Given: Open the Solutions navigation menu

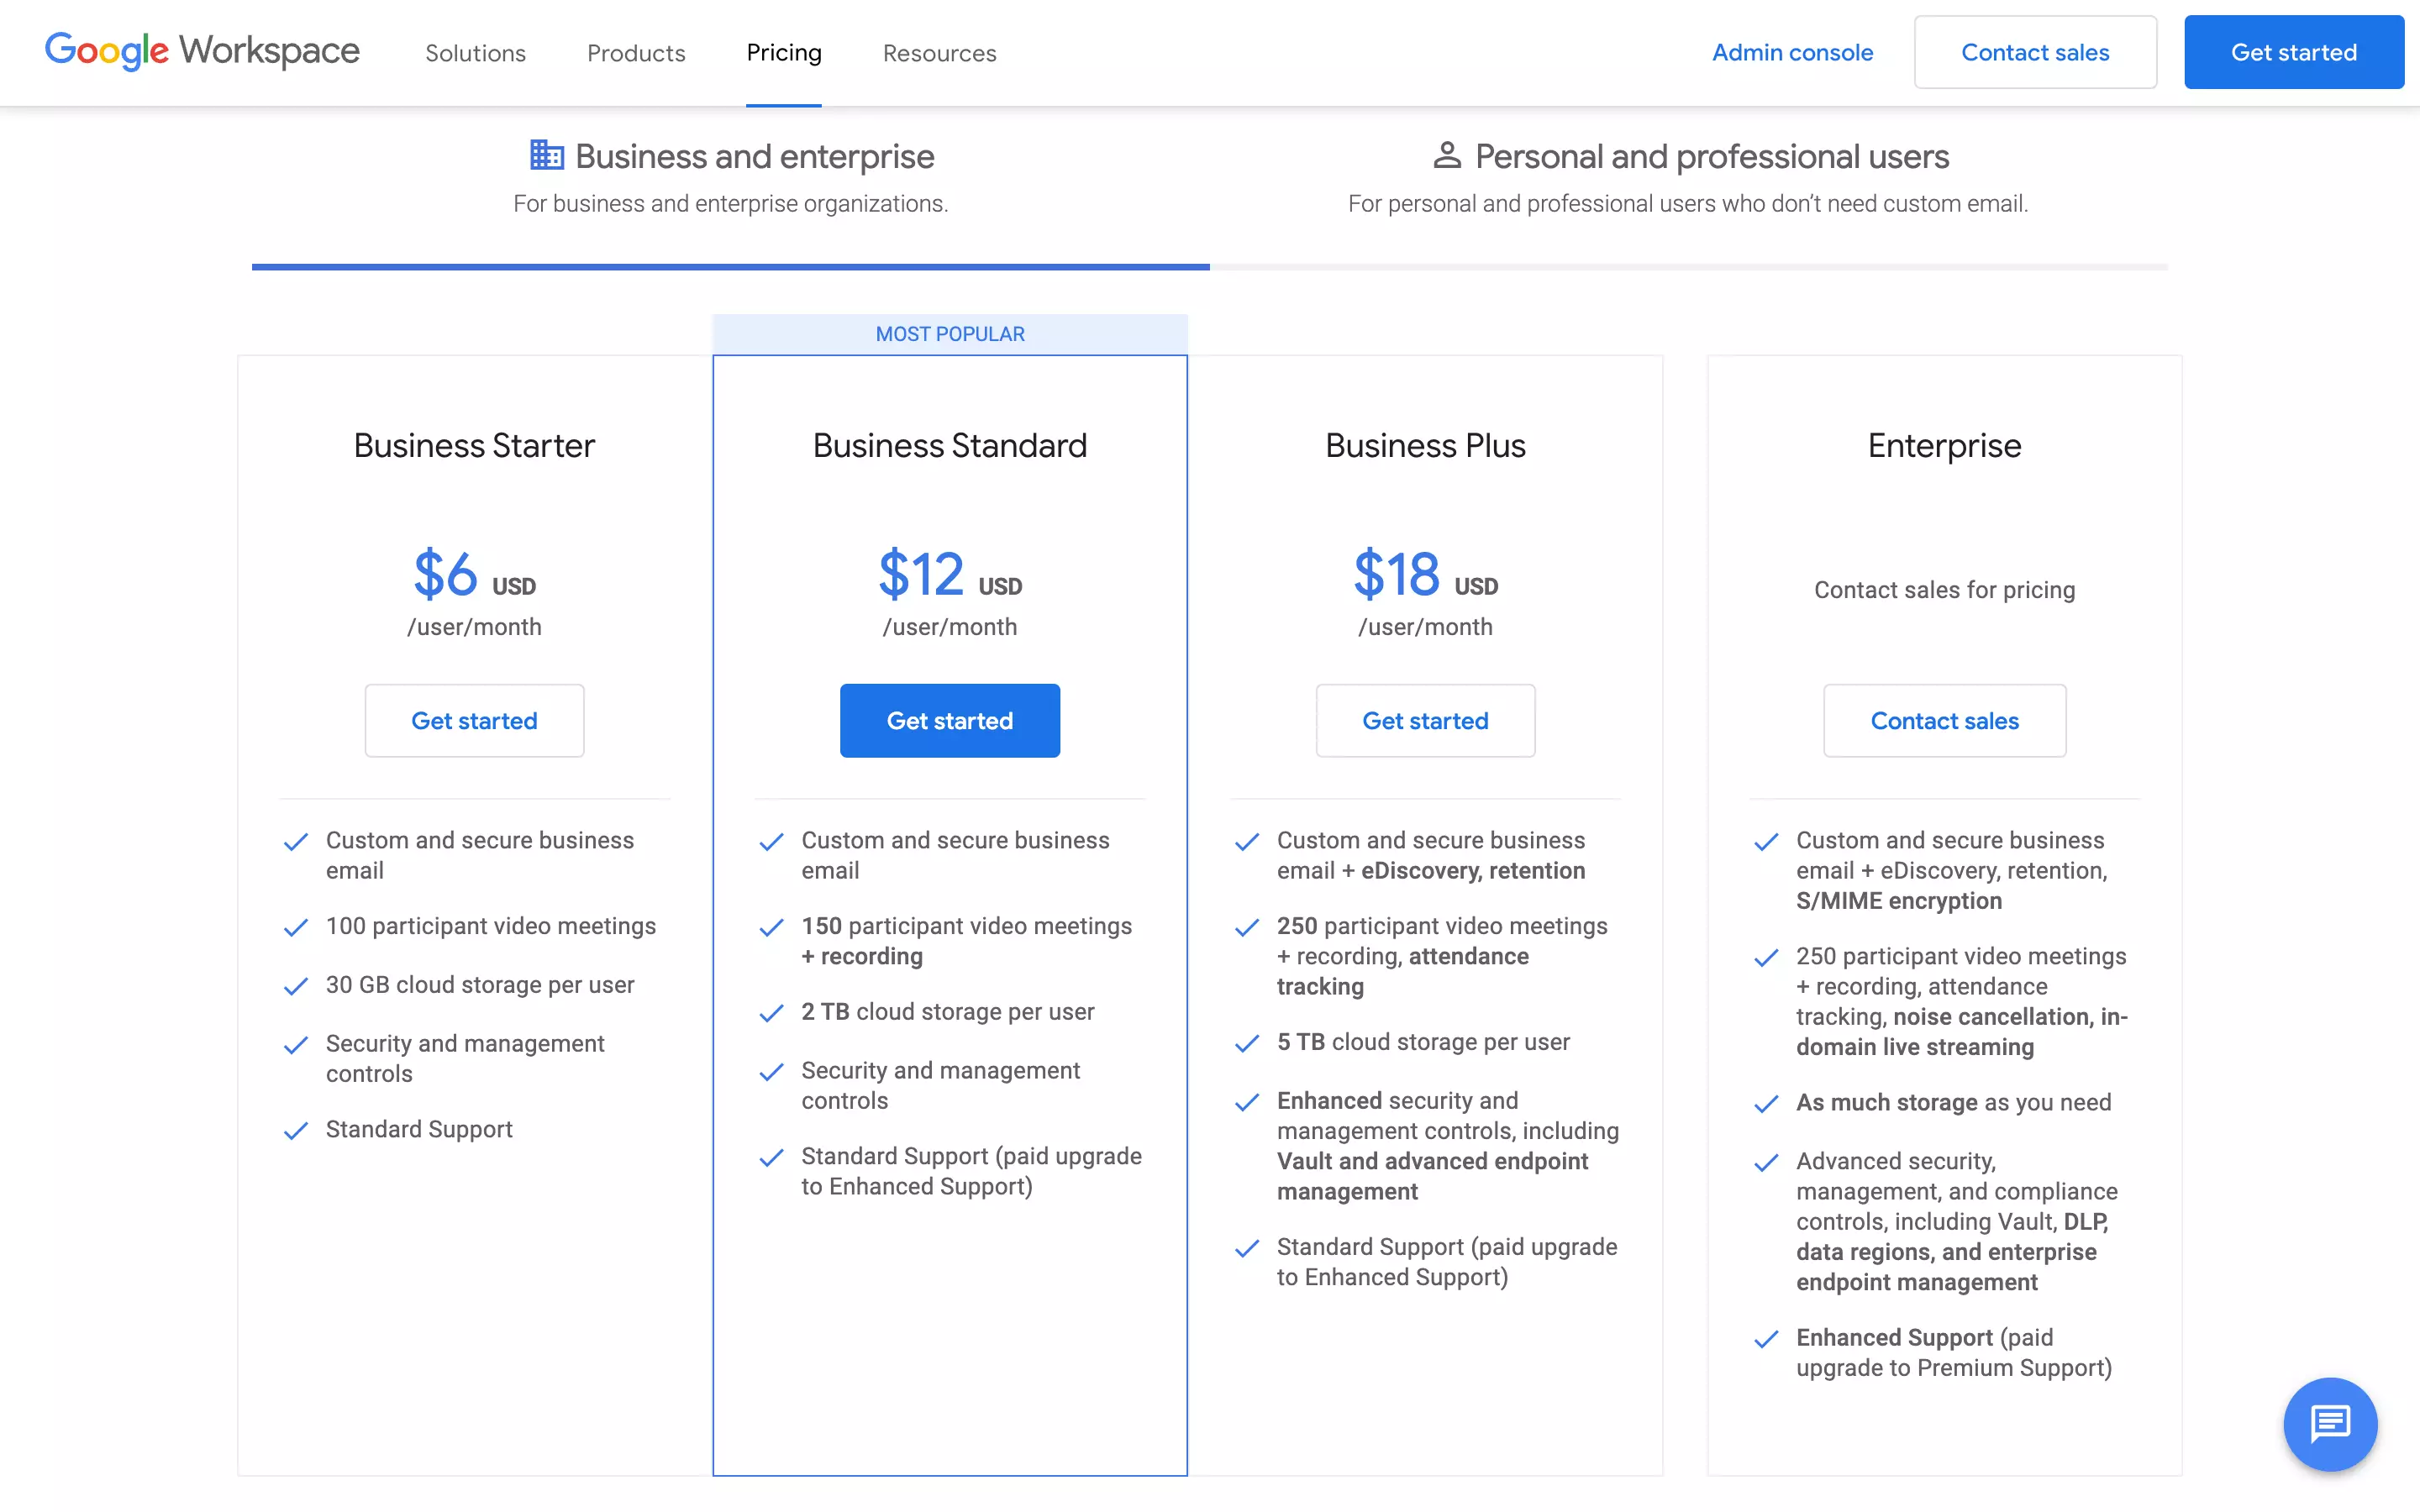Looking at the screenshot, I should 474,52.
